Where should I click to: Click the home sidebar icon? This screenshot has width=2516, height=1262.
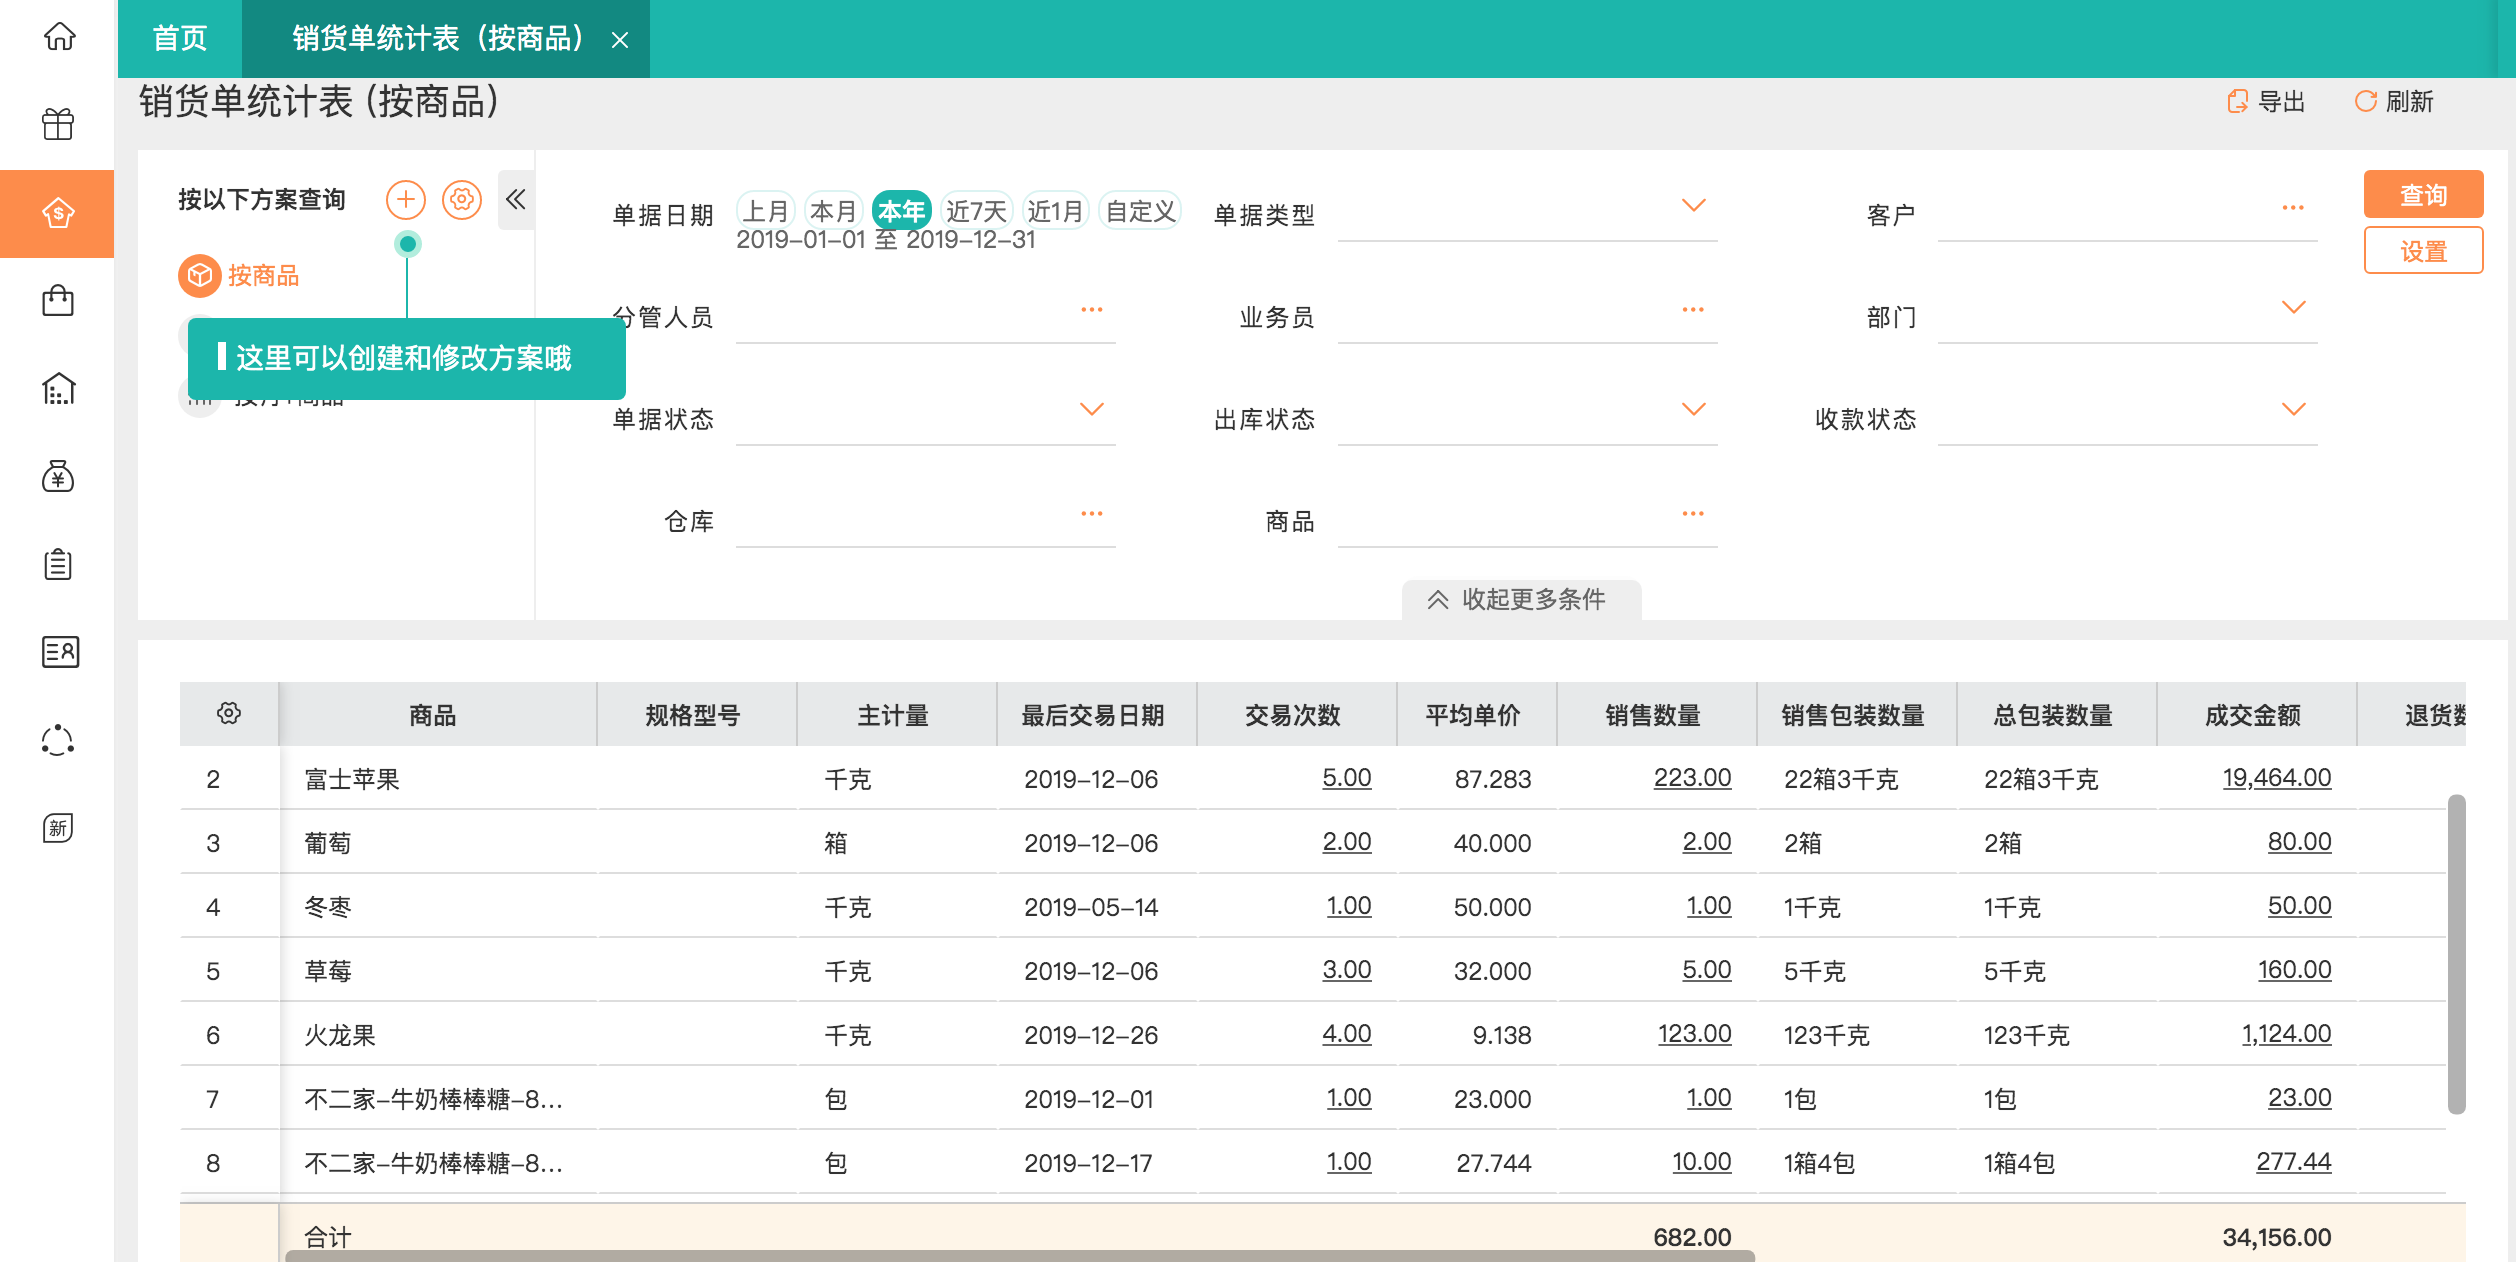[60, 35]
